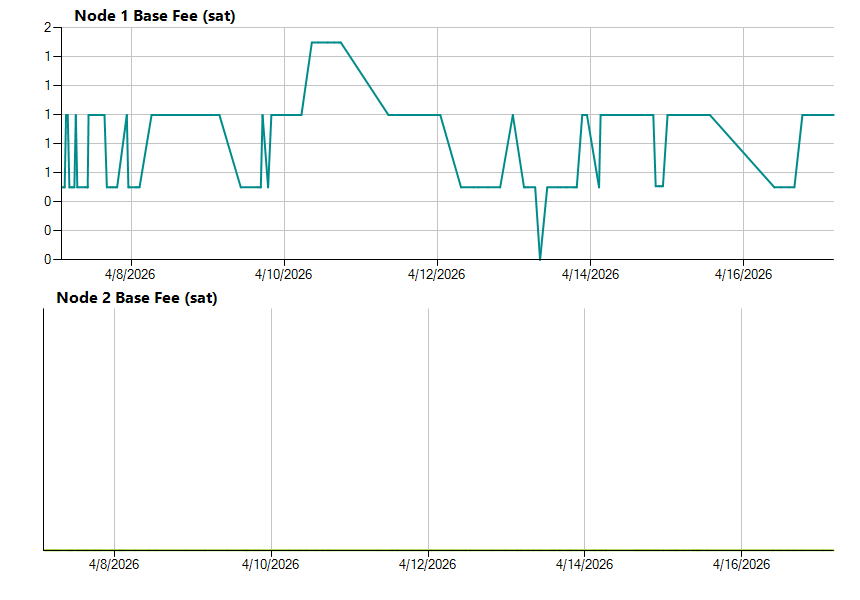The width and height of the screenshot is (860, 600).
Task: Select 4/12/2026 label on Node 1 chart axis
Action: pyautogui.click(x=437, y=275)
